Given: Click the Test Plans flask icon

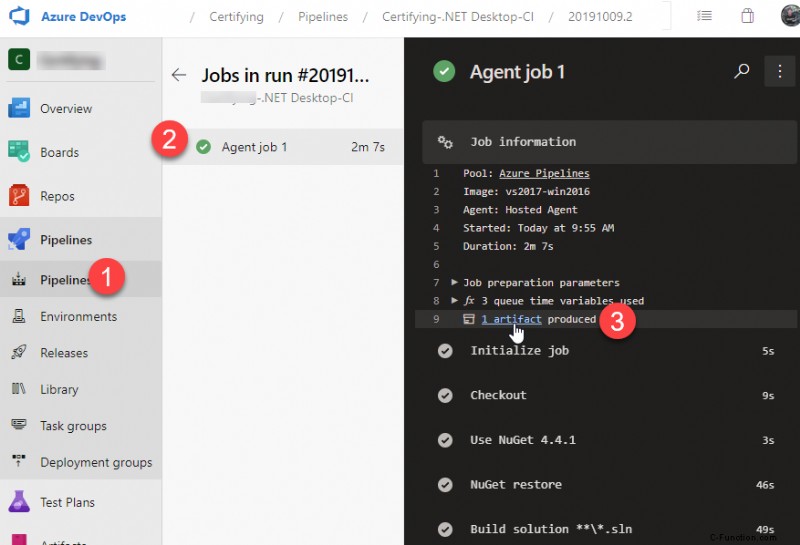Looking at the screenshot, I should 20,502.
